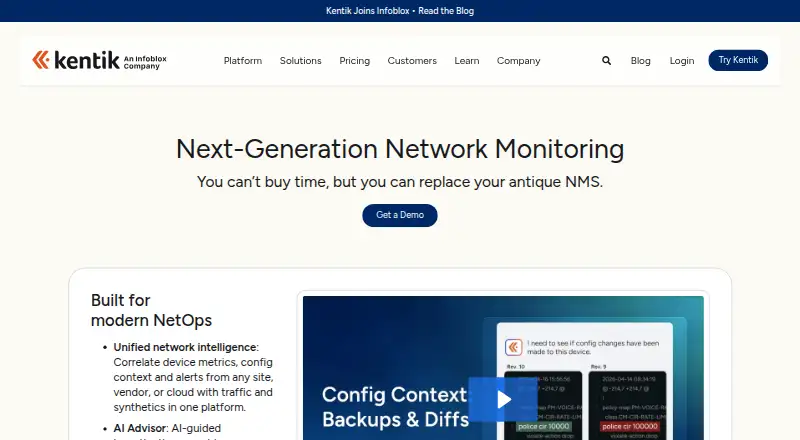Visit the Blog link
Image resolution: width=800 pixels, height=440 pixels.
pyautogui.click(x=640, y=61)
